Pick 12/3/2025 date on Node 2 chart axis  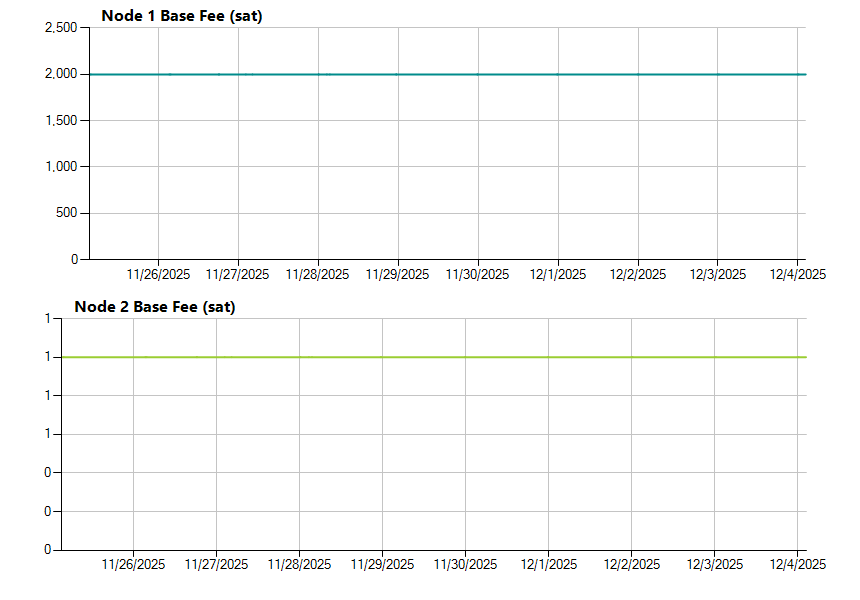click(x=715, y=565)
